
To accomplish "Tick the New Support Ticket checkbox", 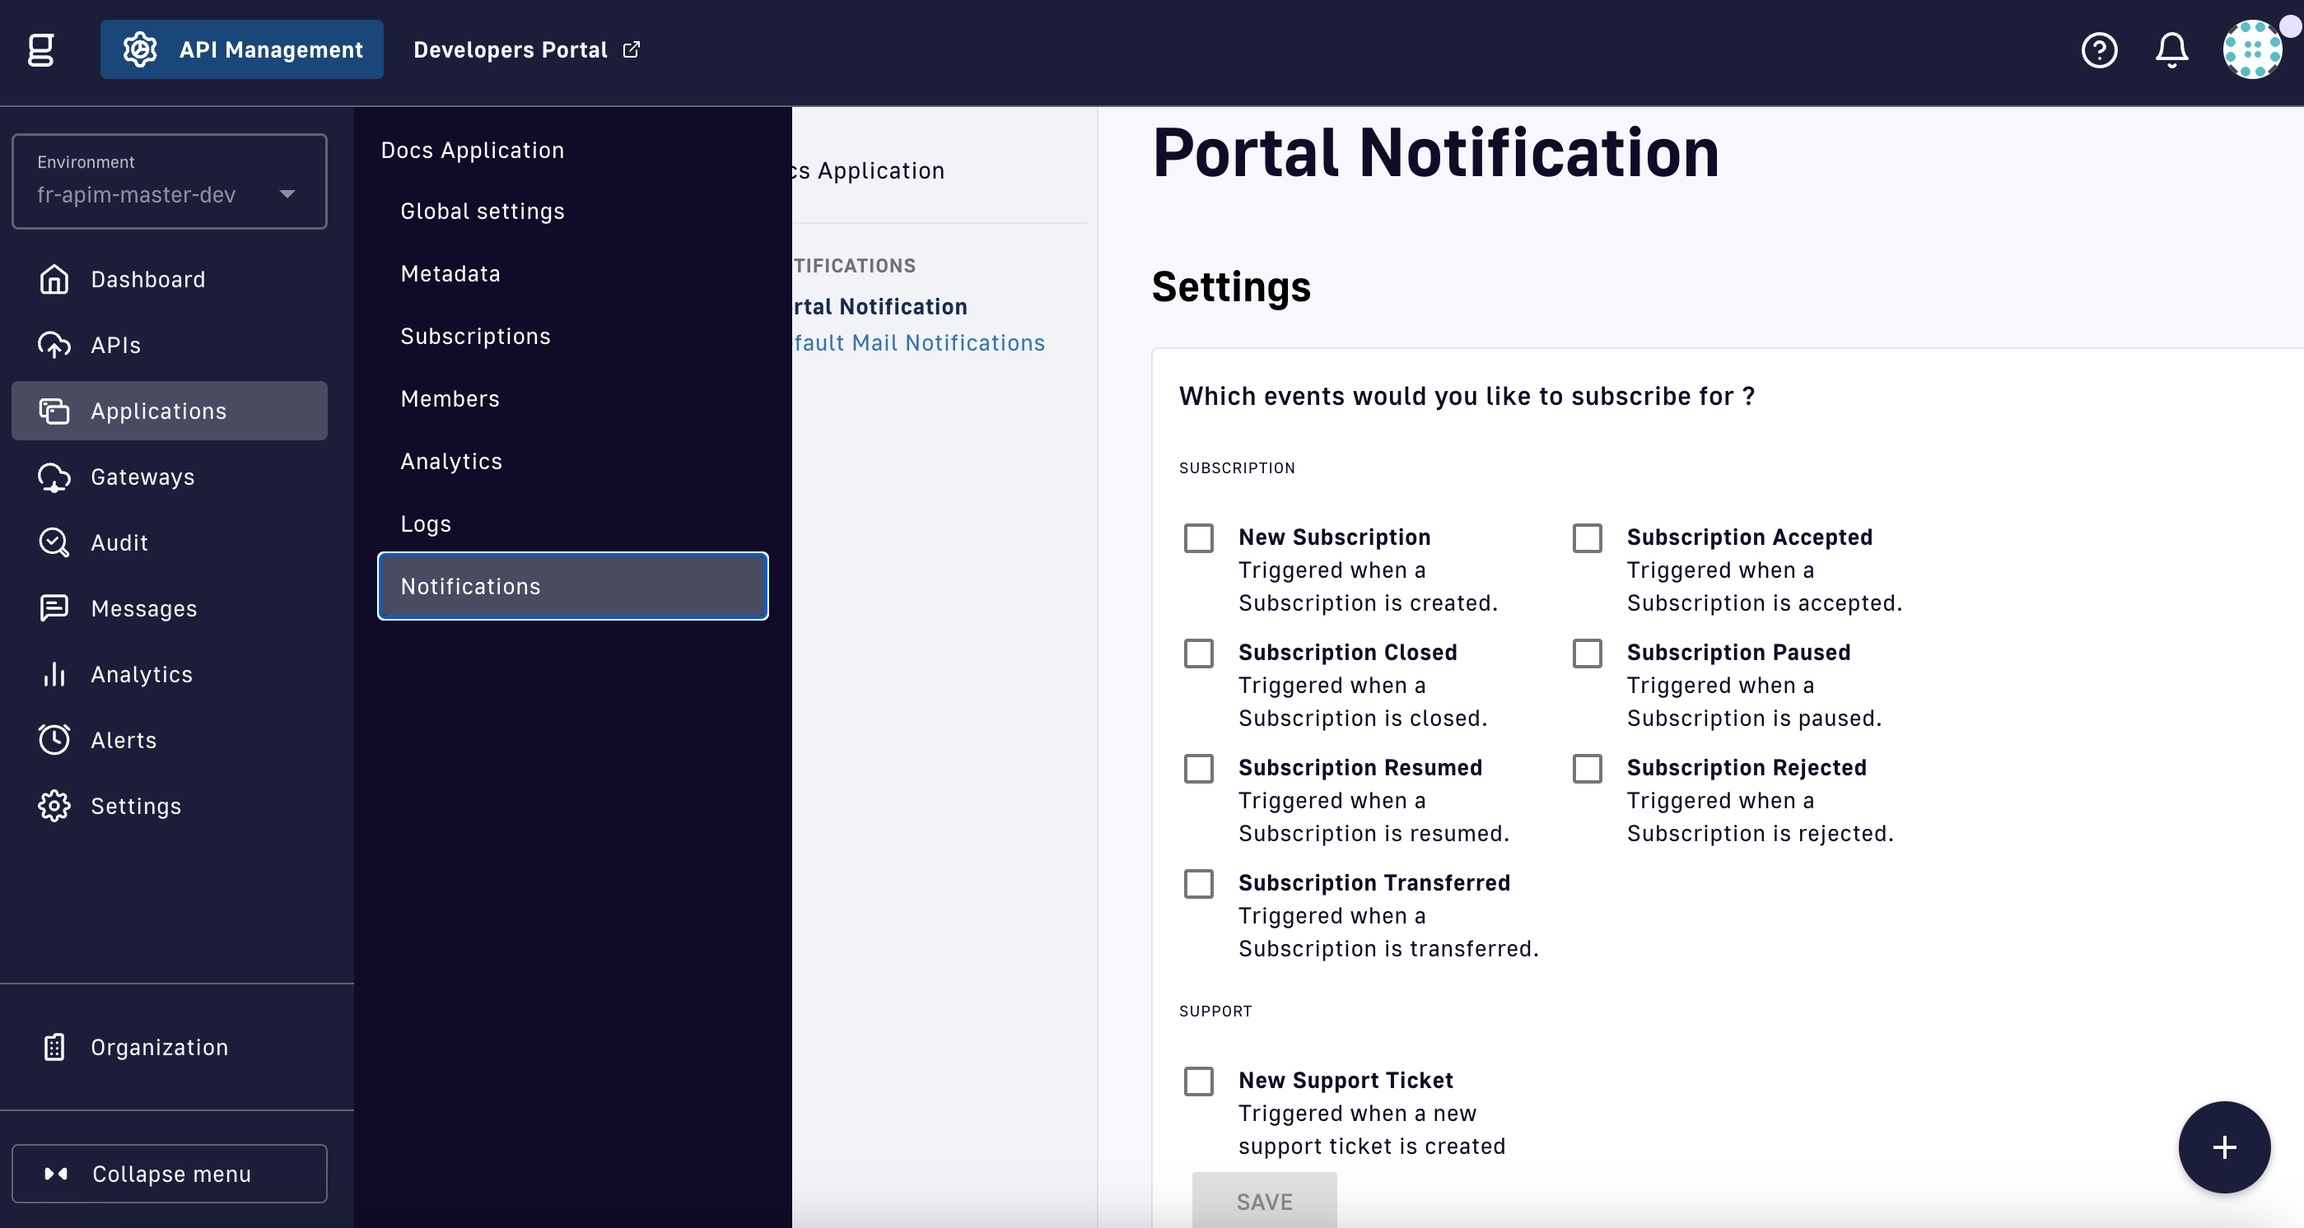I will [x=1198, y=1081].
